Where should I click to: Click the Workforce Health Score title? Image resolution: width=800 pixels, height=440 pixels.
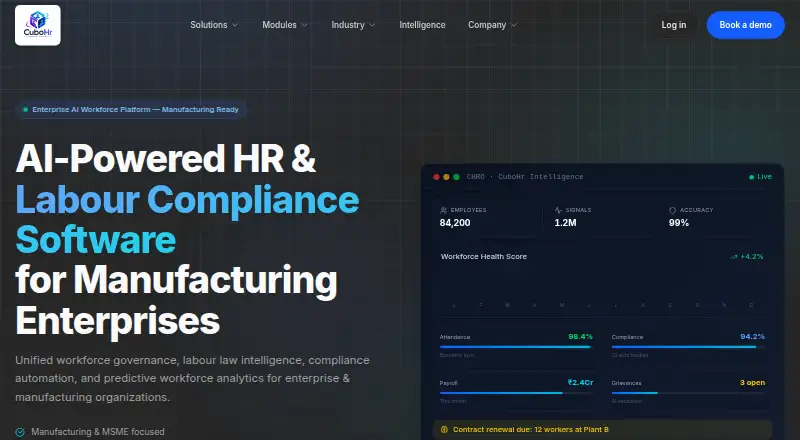[484, 256]
